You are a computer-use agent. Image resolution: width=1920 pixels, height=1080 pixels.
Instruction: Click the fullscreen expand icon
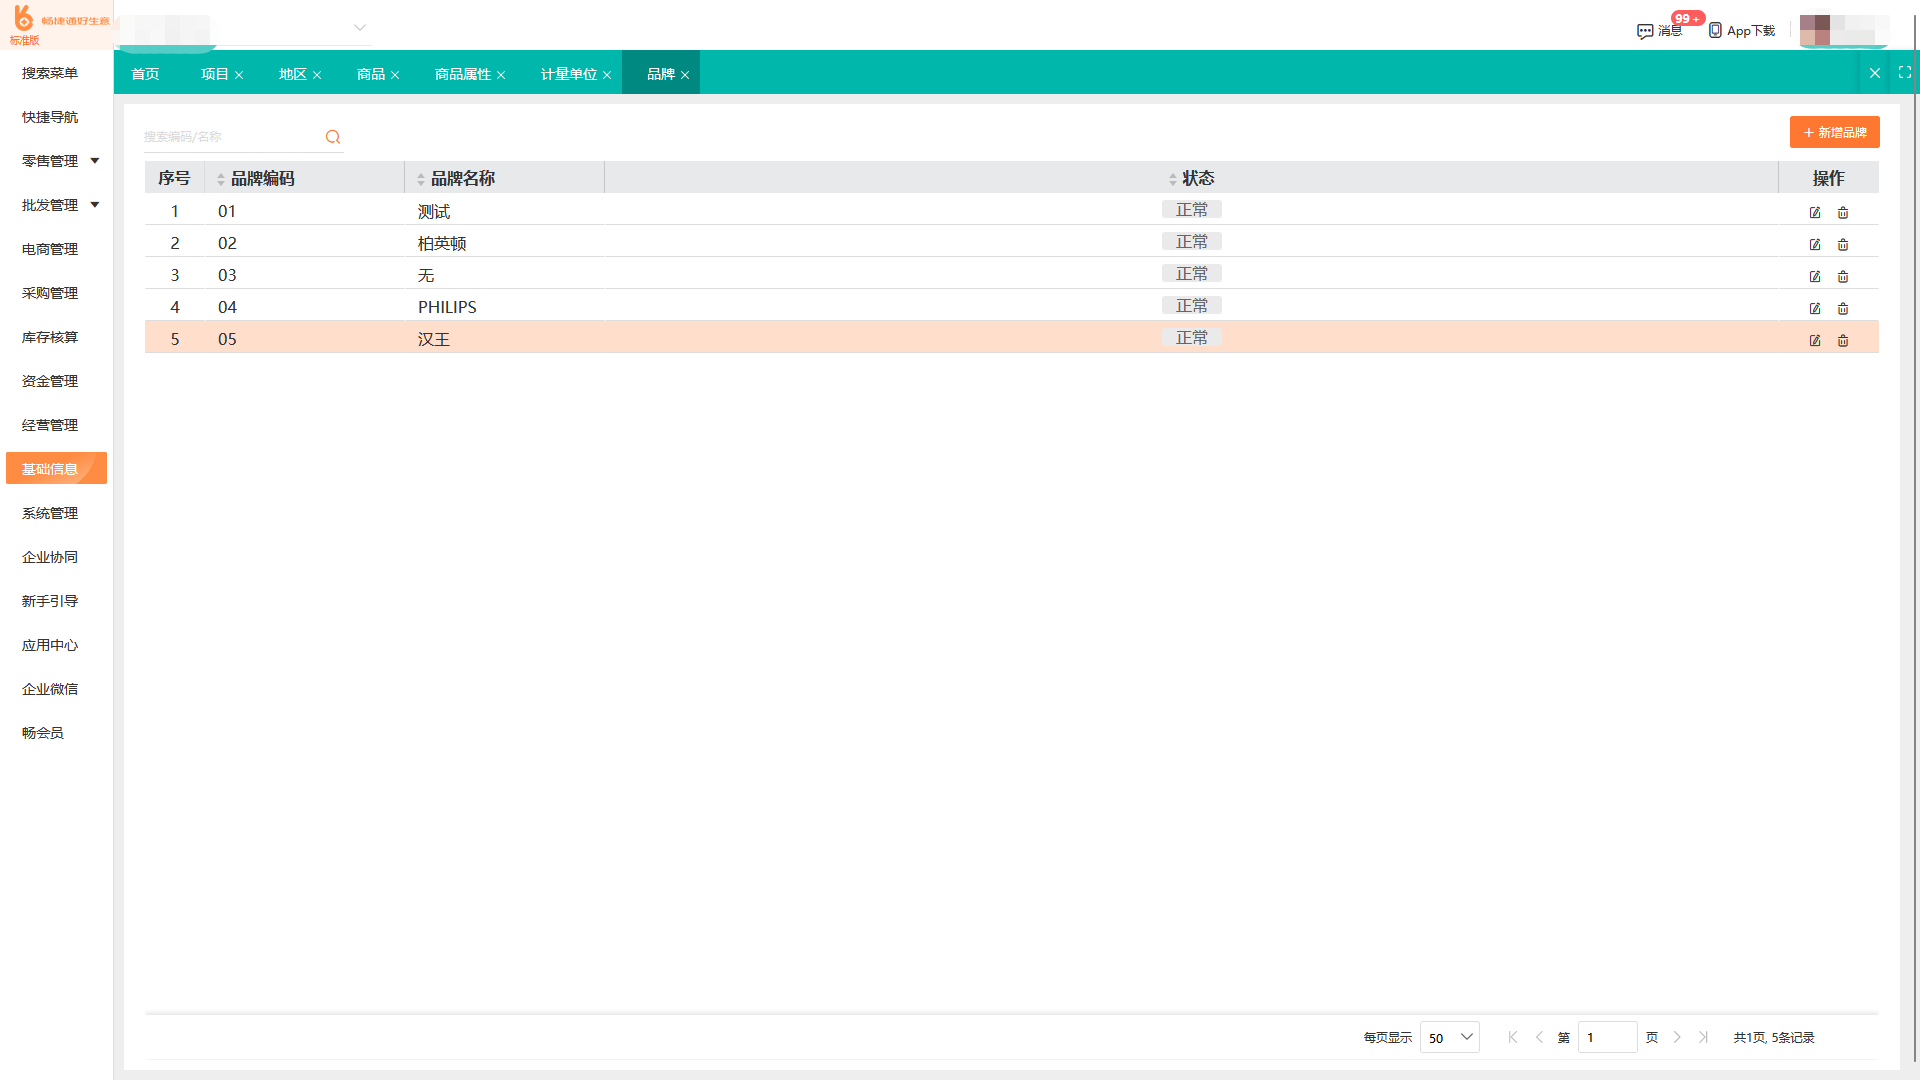[x=1904, y=73]
